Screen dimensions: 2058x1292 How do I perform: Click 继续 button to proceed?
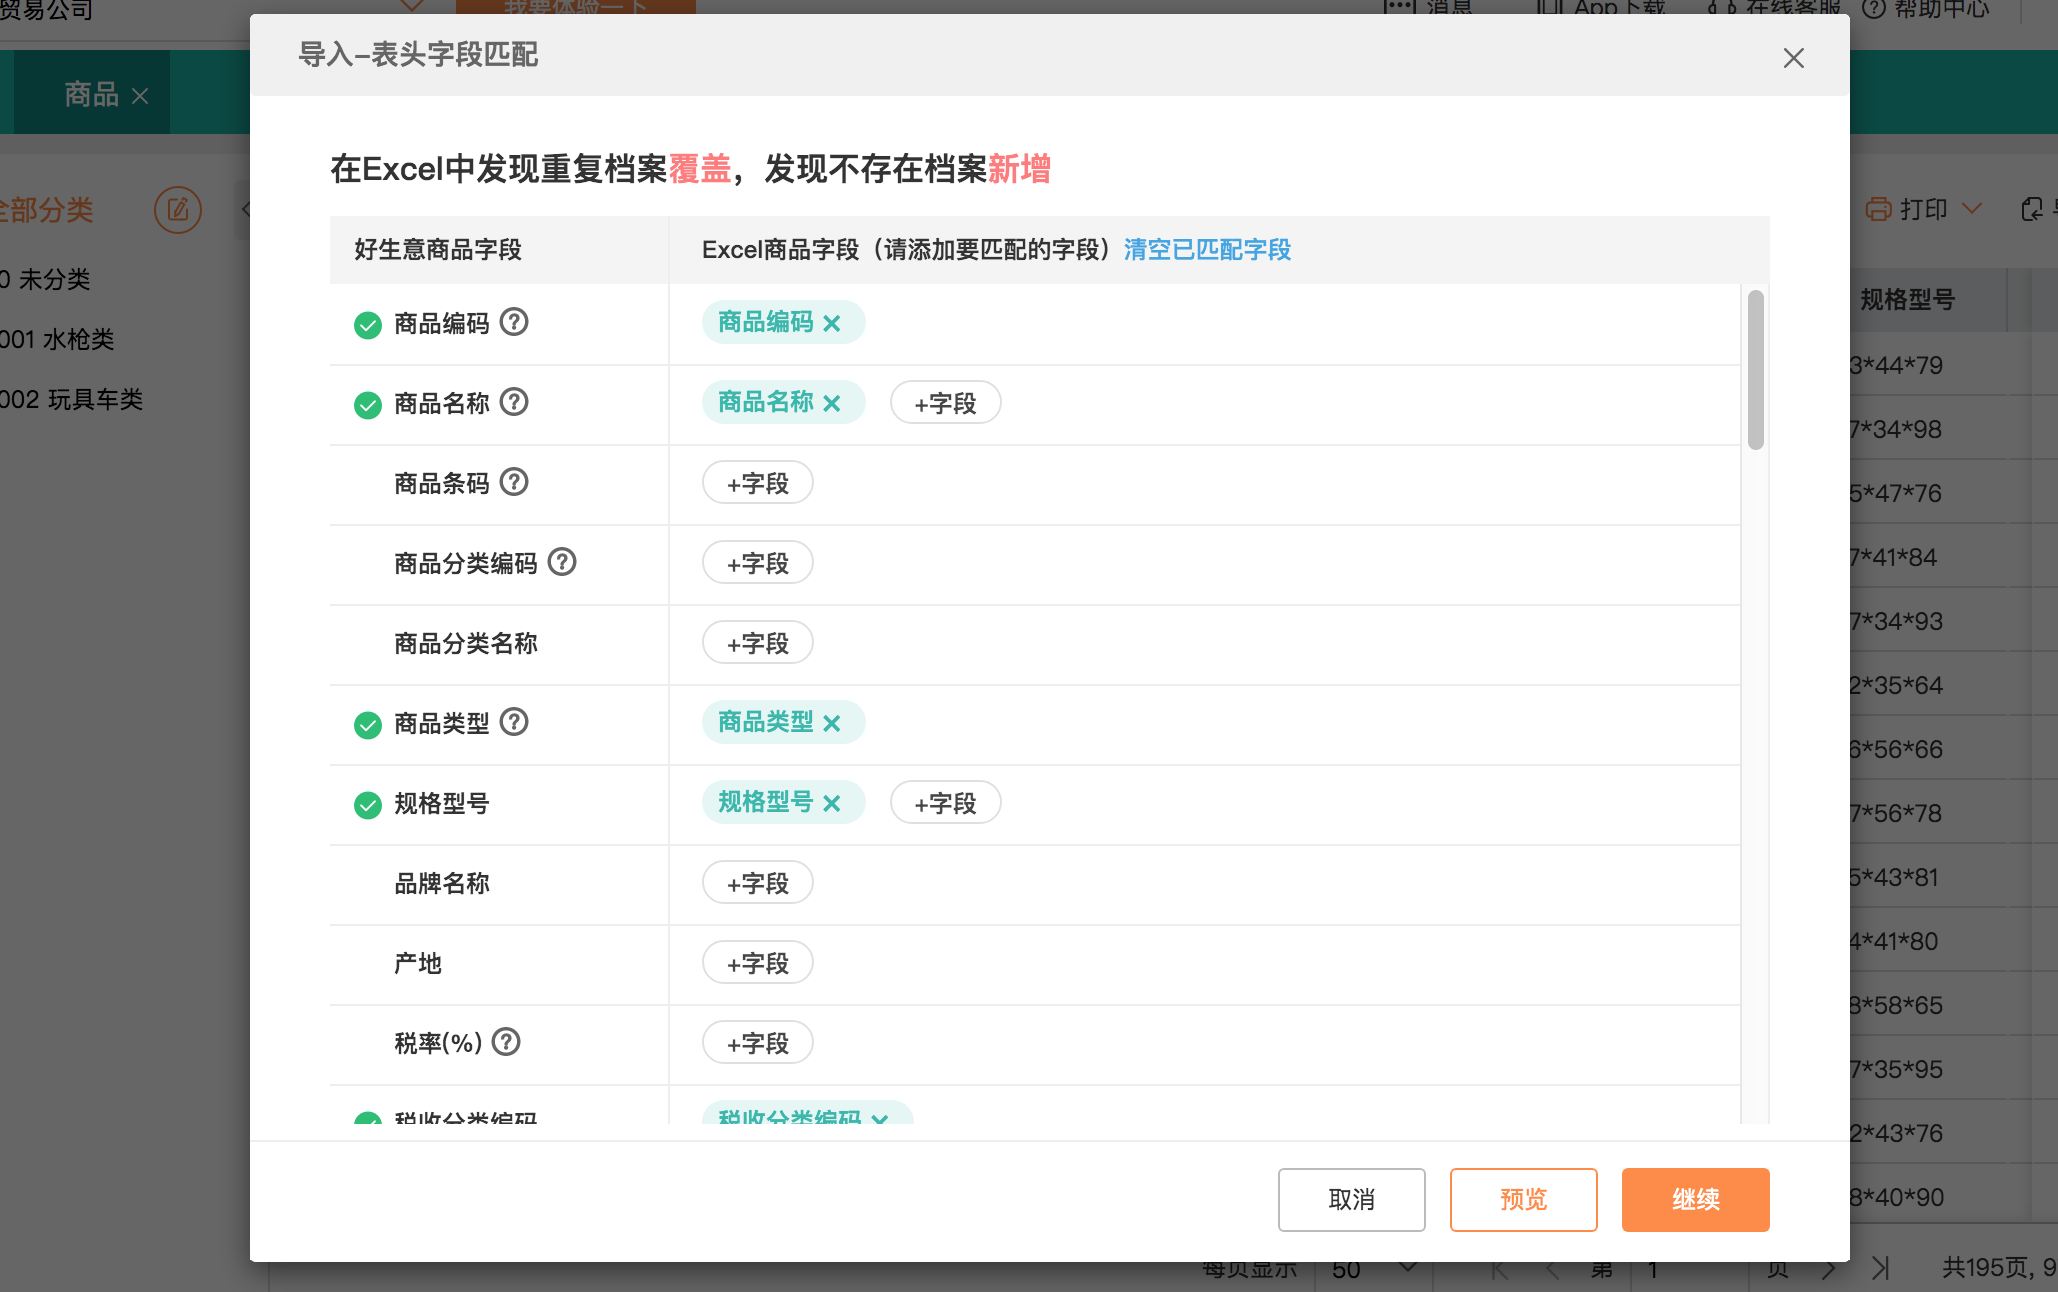point(1695,1200)
